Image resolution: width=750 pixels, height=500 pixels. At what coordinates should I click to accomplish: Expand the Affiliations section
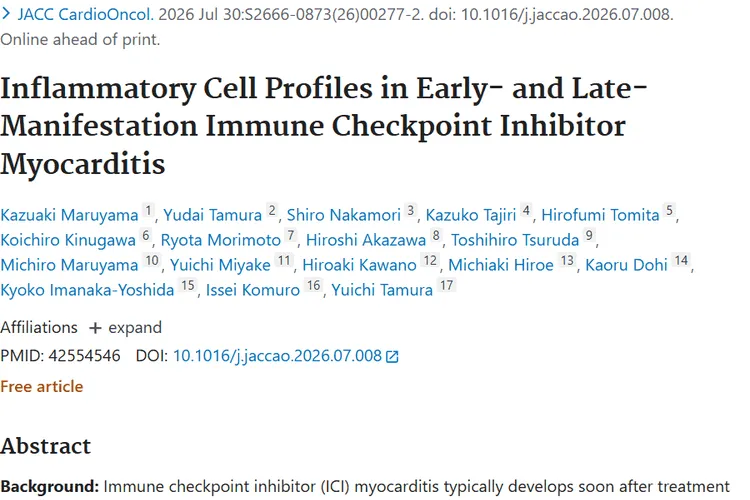point(125,328)
